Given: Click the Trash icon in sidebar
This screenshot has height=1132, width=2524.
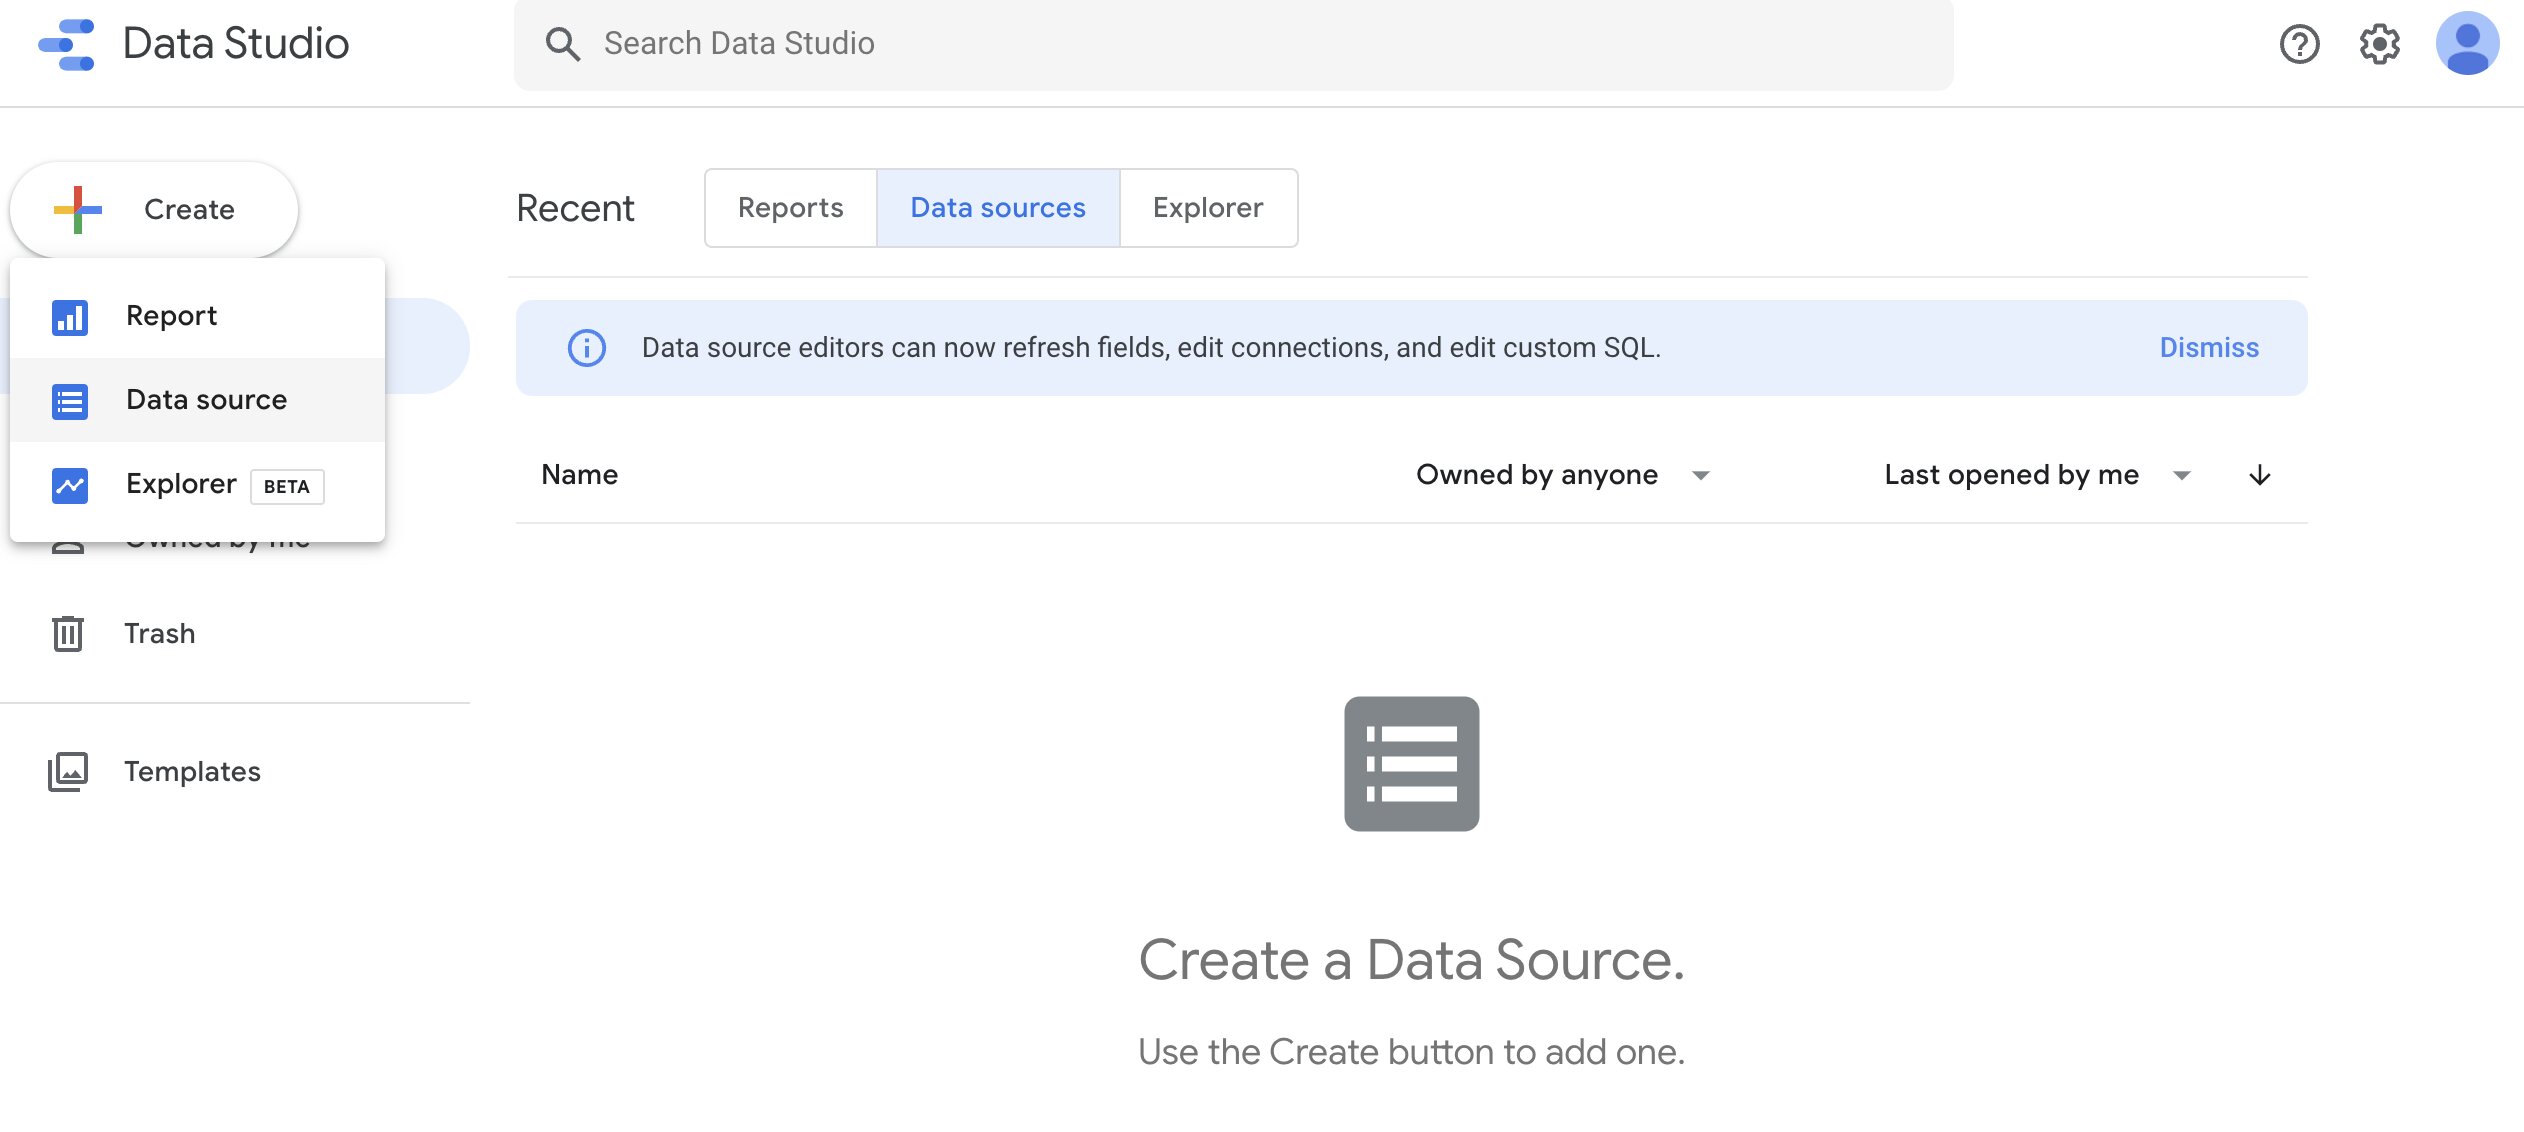Looking at the screenshot, I should (x=69, y=630).
